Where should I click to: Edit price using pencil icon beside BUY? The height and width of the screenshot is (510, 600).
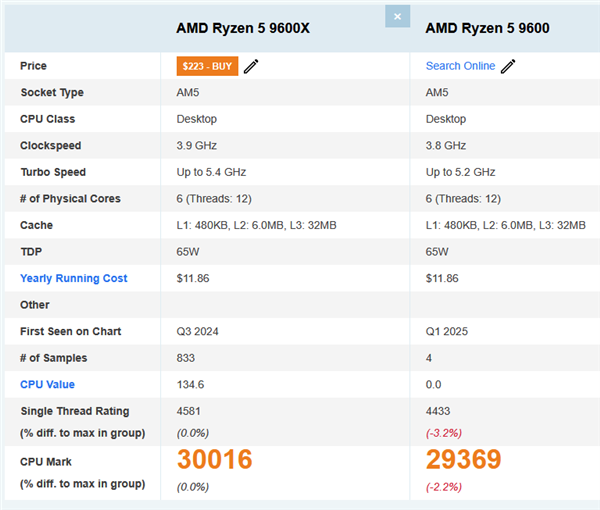[251, 66]
